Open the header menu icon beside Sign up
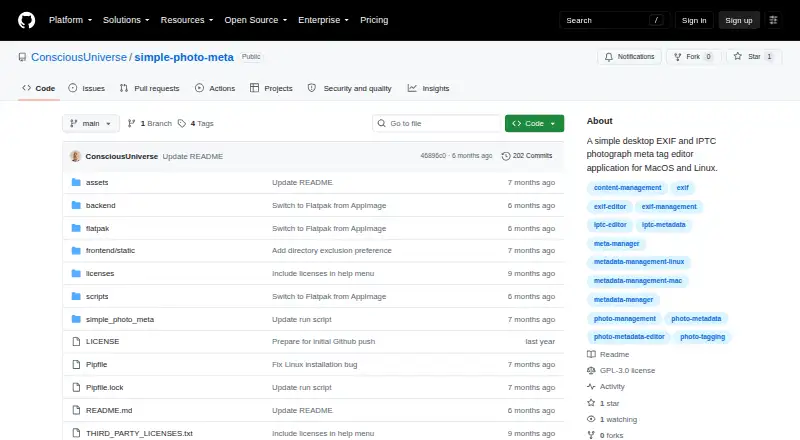800x440 pixels. point(773,20)
